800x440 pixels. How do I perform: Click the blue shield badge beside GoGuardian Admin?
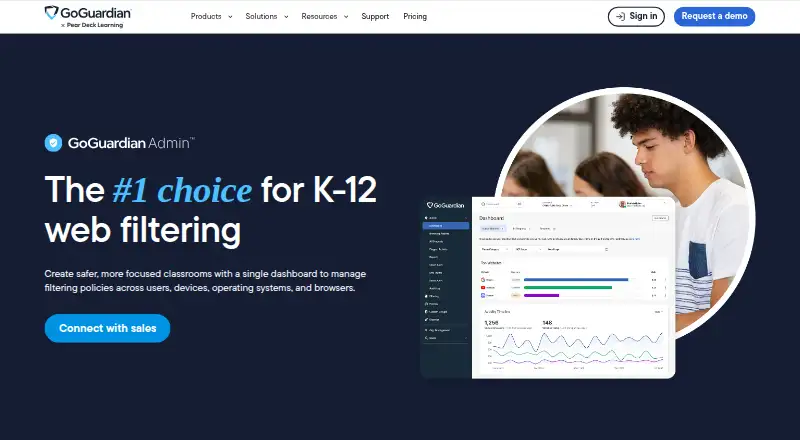[53, 143]
